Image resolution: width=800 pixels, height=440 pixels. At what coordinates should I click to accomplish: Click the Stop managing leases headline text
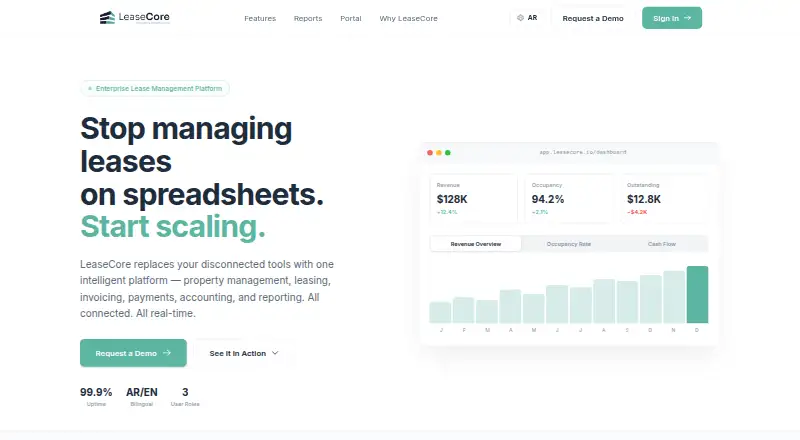(x=186, y=144)
